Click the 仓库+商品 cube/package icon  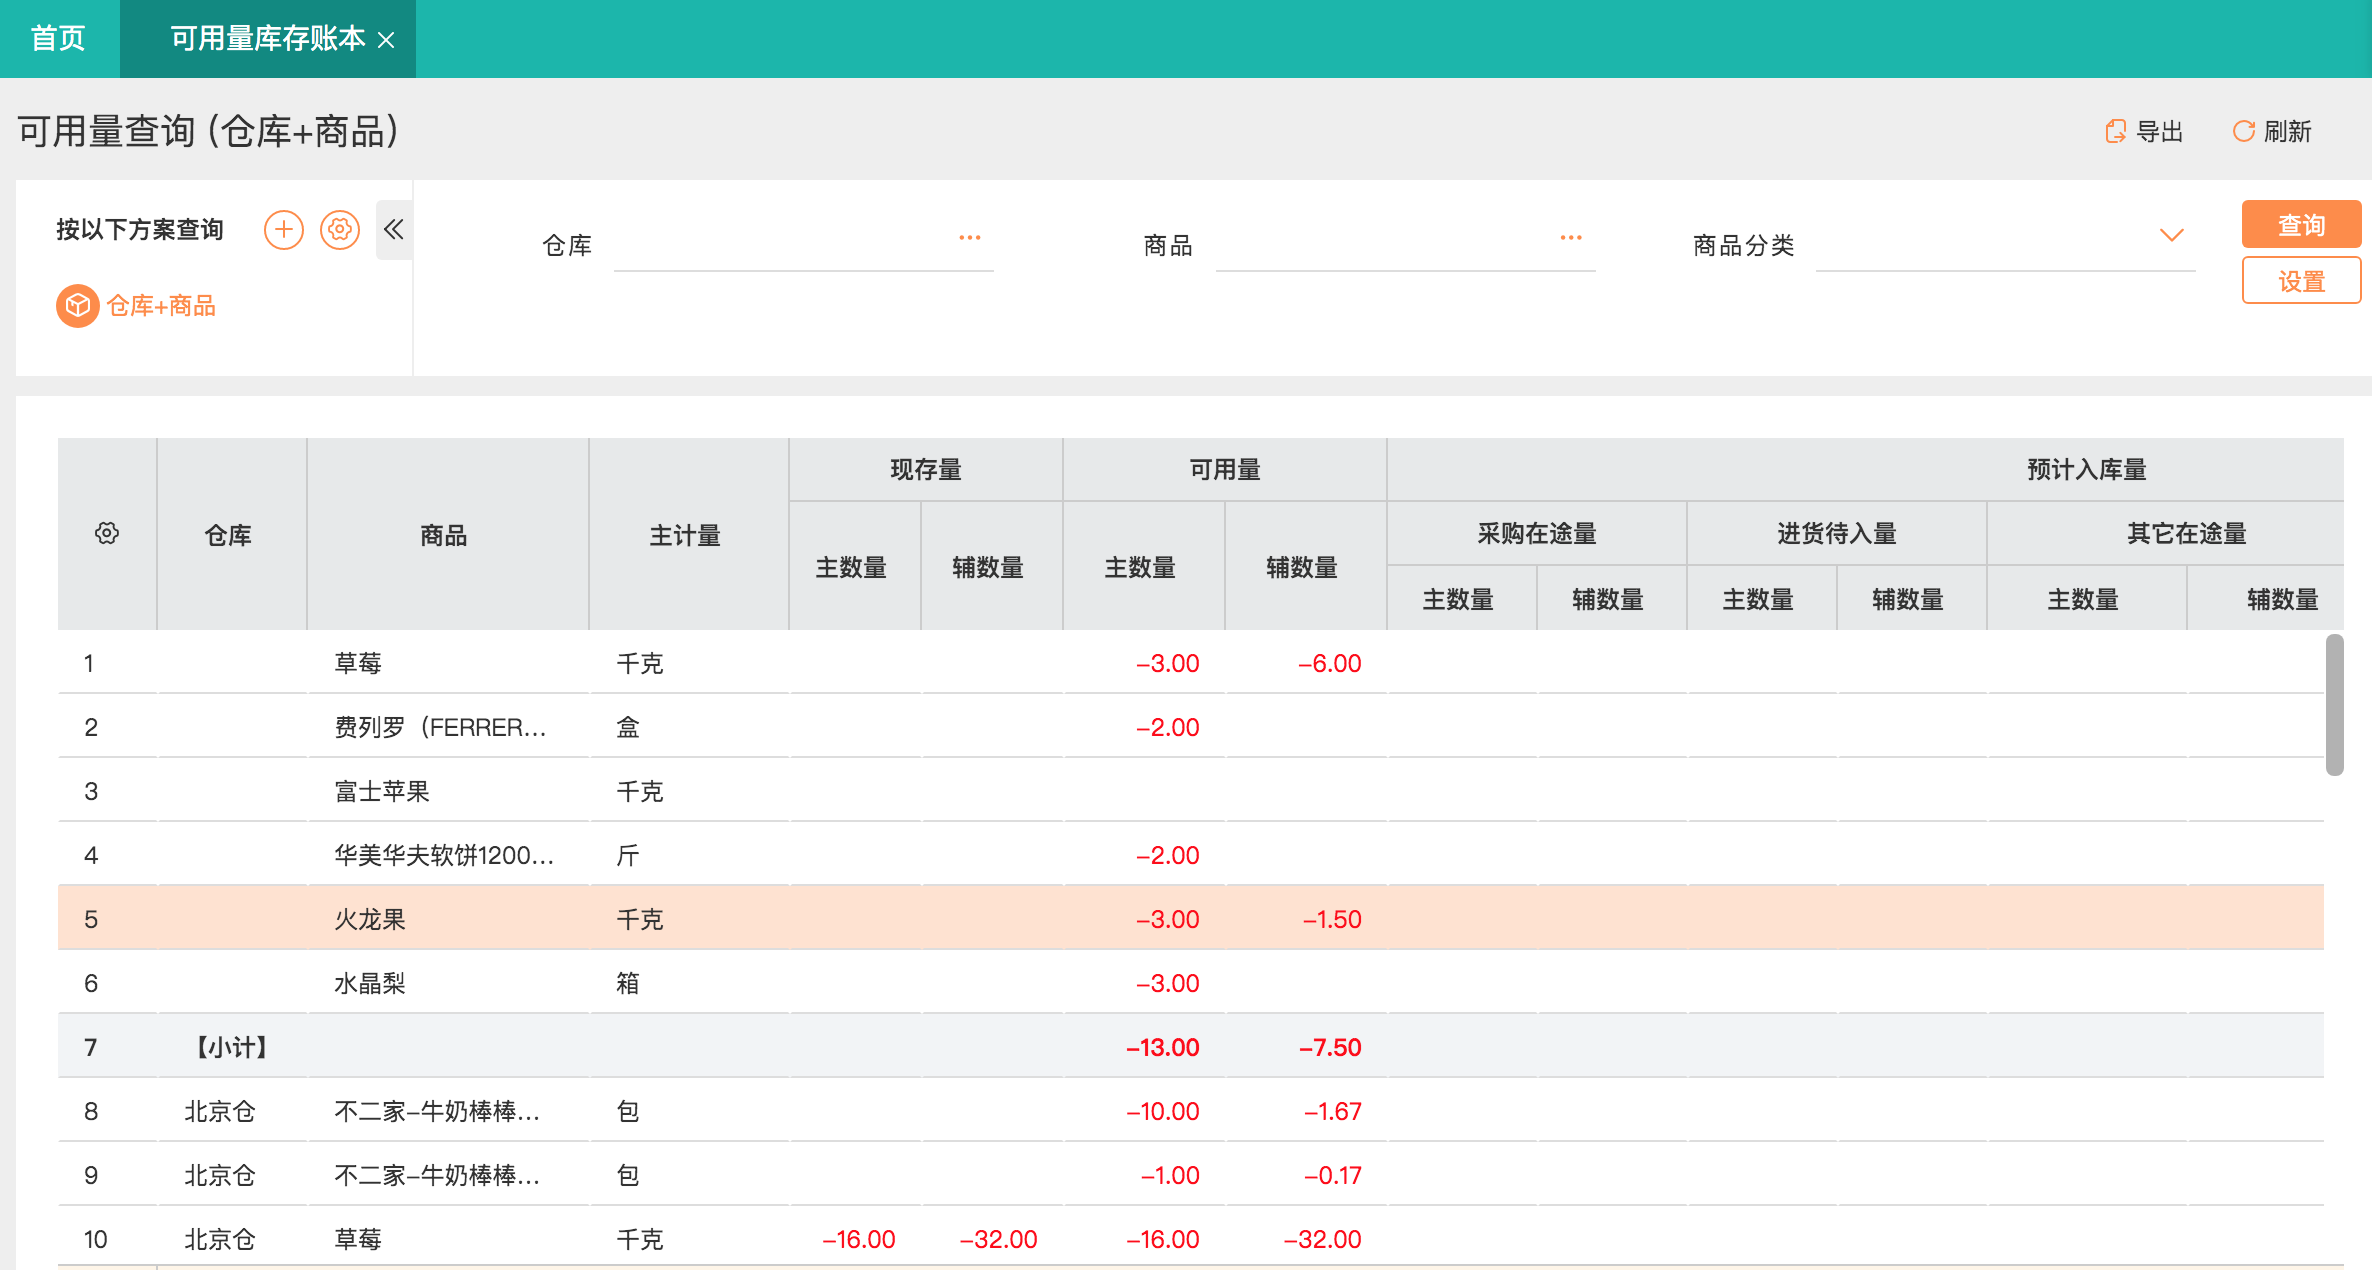tap(75, 306)
